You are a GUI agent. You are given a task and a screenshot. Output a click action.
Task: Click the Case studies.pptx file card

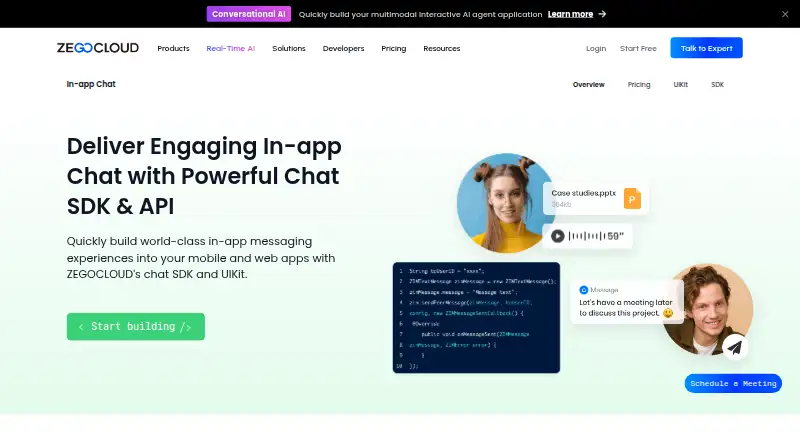pyautogui.click(x=596, y=199)
